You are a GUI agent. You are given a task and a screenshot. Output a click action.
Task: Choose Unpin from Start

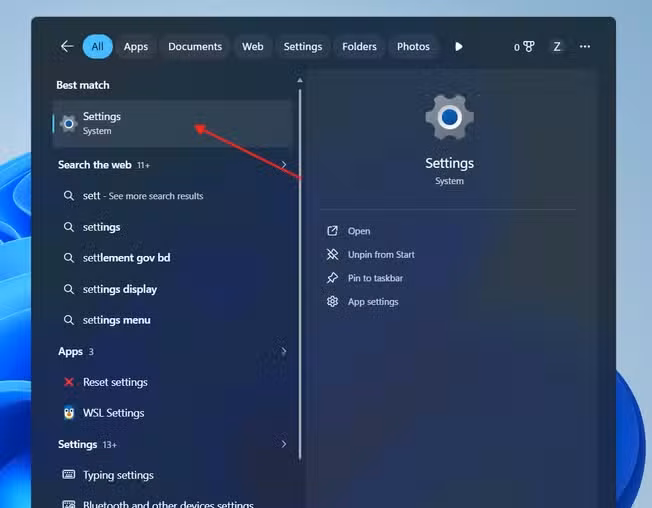pyautogui.click(x=381, y=255)
